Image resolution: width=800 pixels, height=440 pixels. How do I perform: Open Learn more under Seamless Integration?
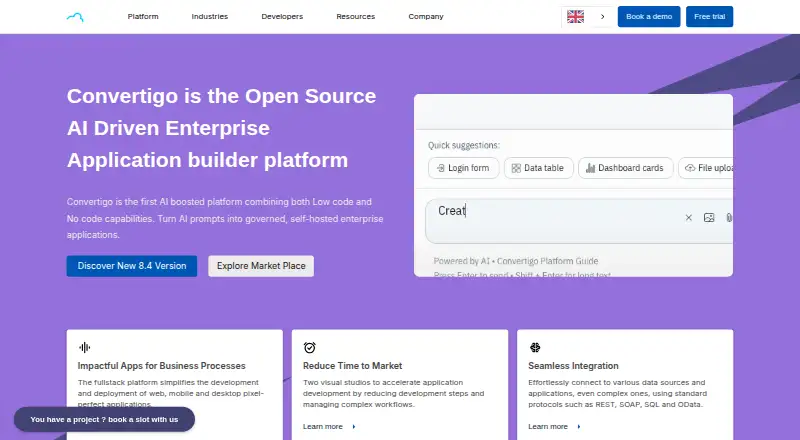point(548,426)
